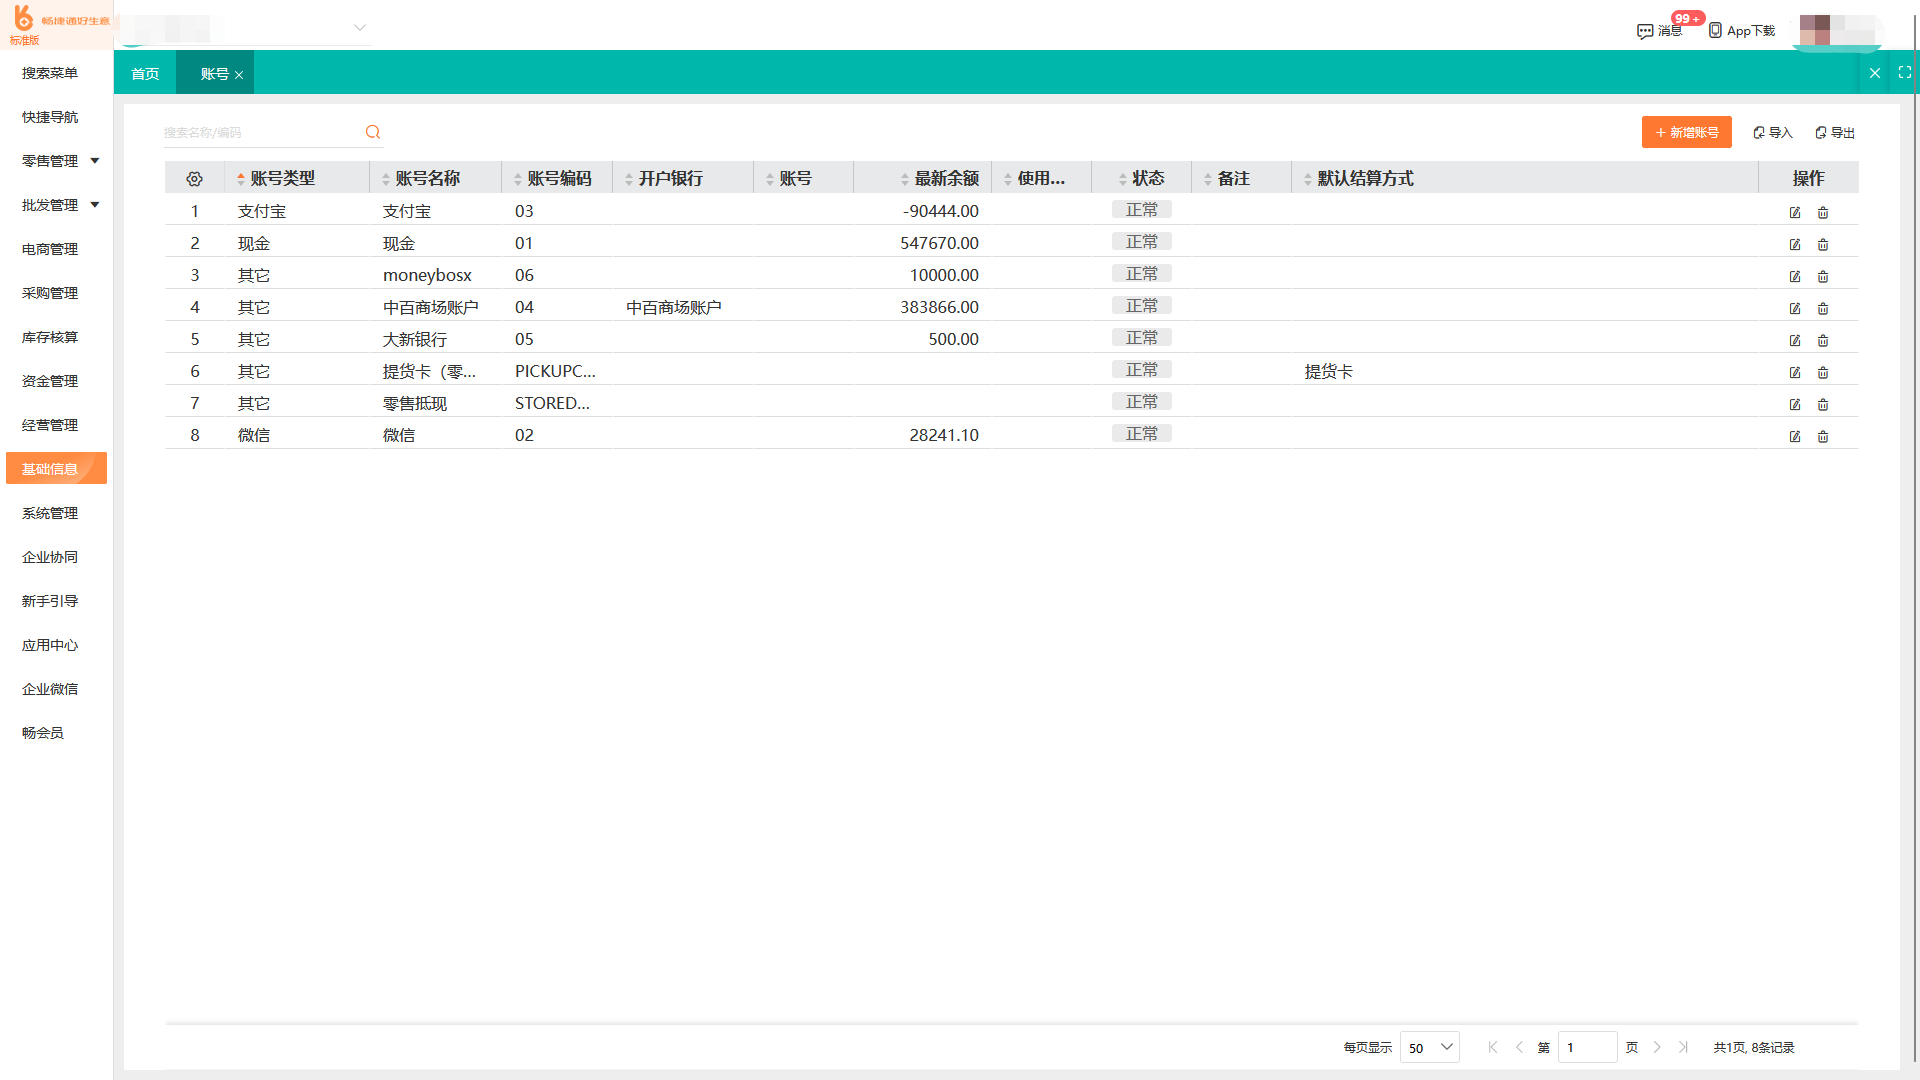This screenshot has width=1920, height=1080.
Task: Open 基础信息 section in sidebar
Action: click(54, 468)
